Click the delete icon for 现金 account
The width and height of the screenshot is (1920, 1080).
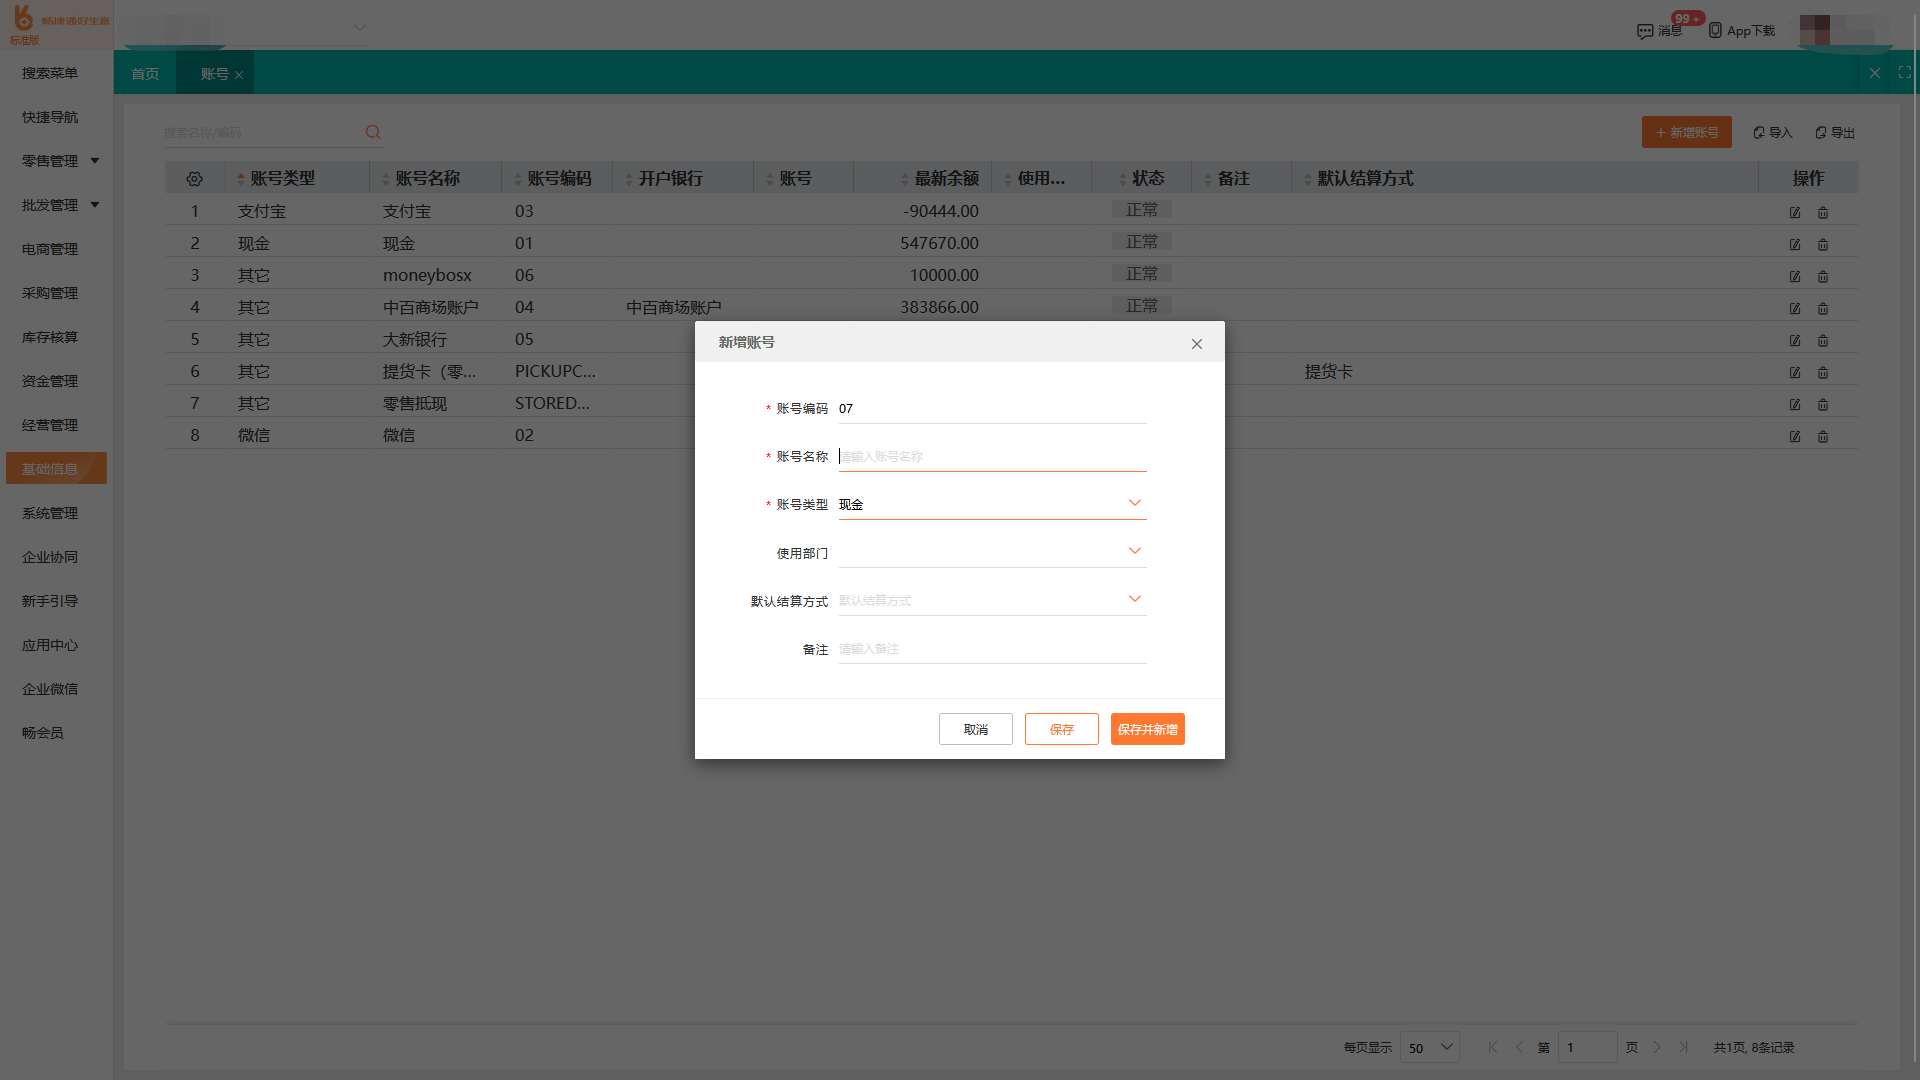point(1824,244)
